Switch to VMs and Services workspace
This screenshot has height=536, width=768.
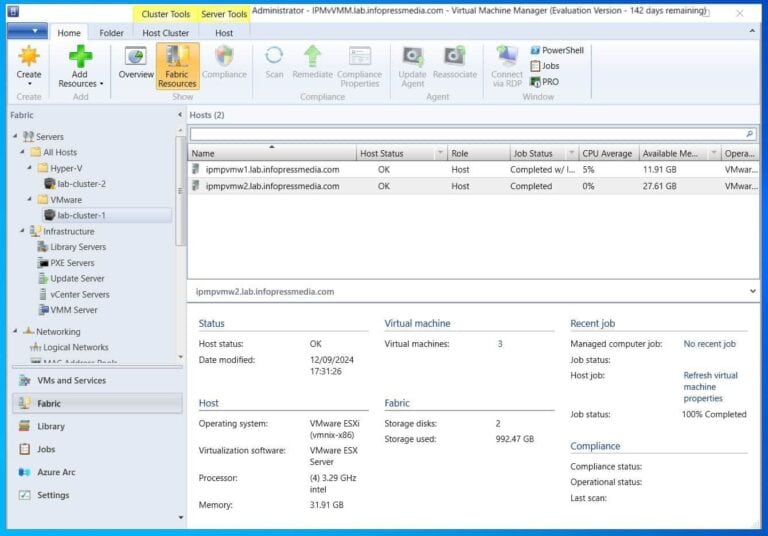click(97, 380)
